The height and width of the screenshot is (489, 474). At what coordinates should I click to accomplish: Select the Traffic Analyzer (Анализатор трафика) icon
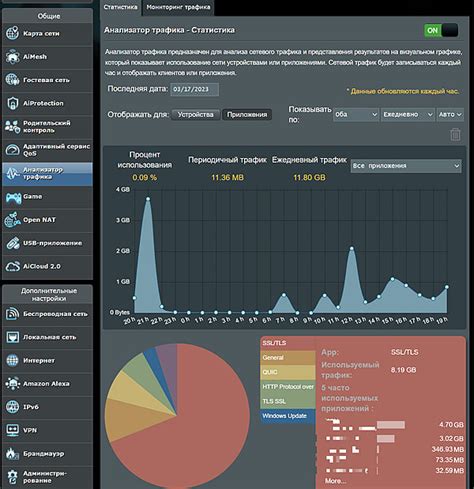click(12, 173)
